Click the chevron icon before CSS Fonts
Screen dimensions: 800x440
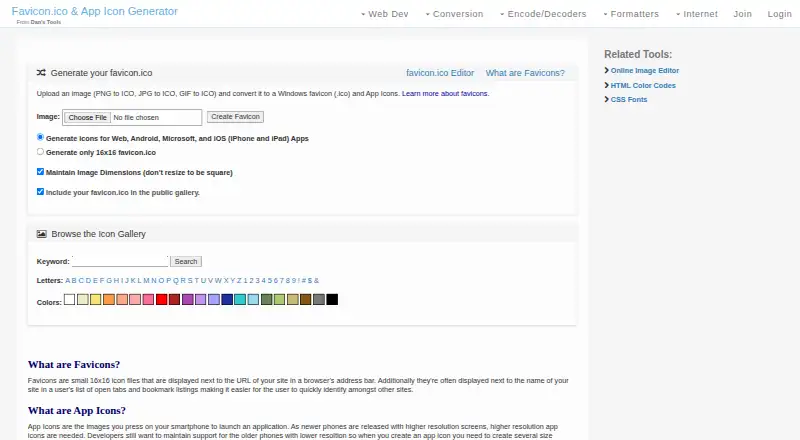point(607,99)
